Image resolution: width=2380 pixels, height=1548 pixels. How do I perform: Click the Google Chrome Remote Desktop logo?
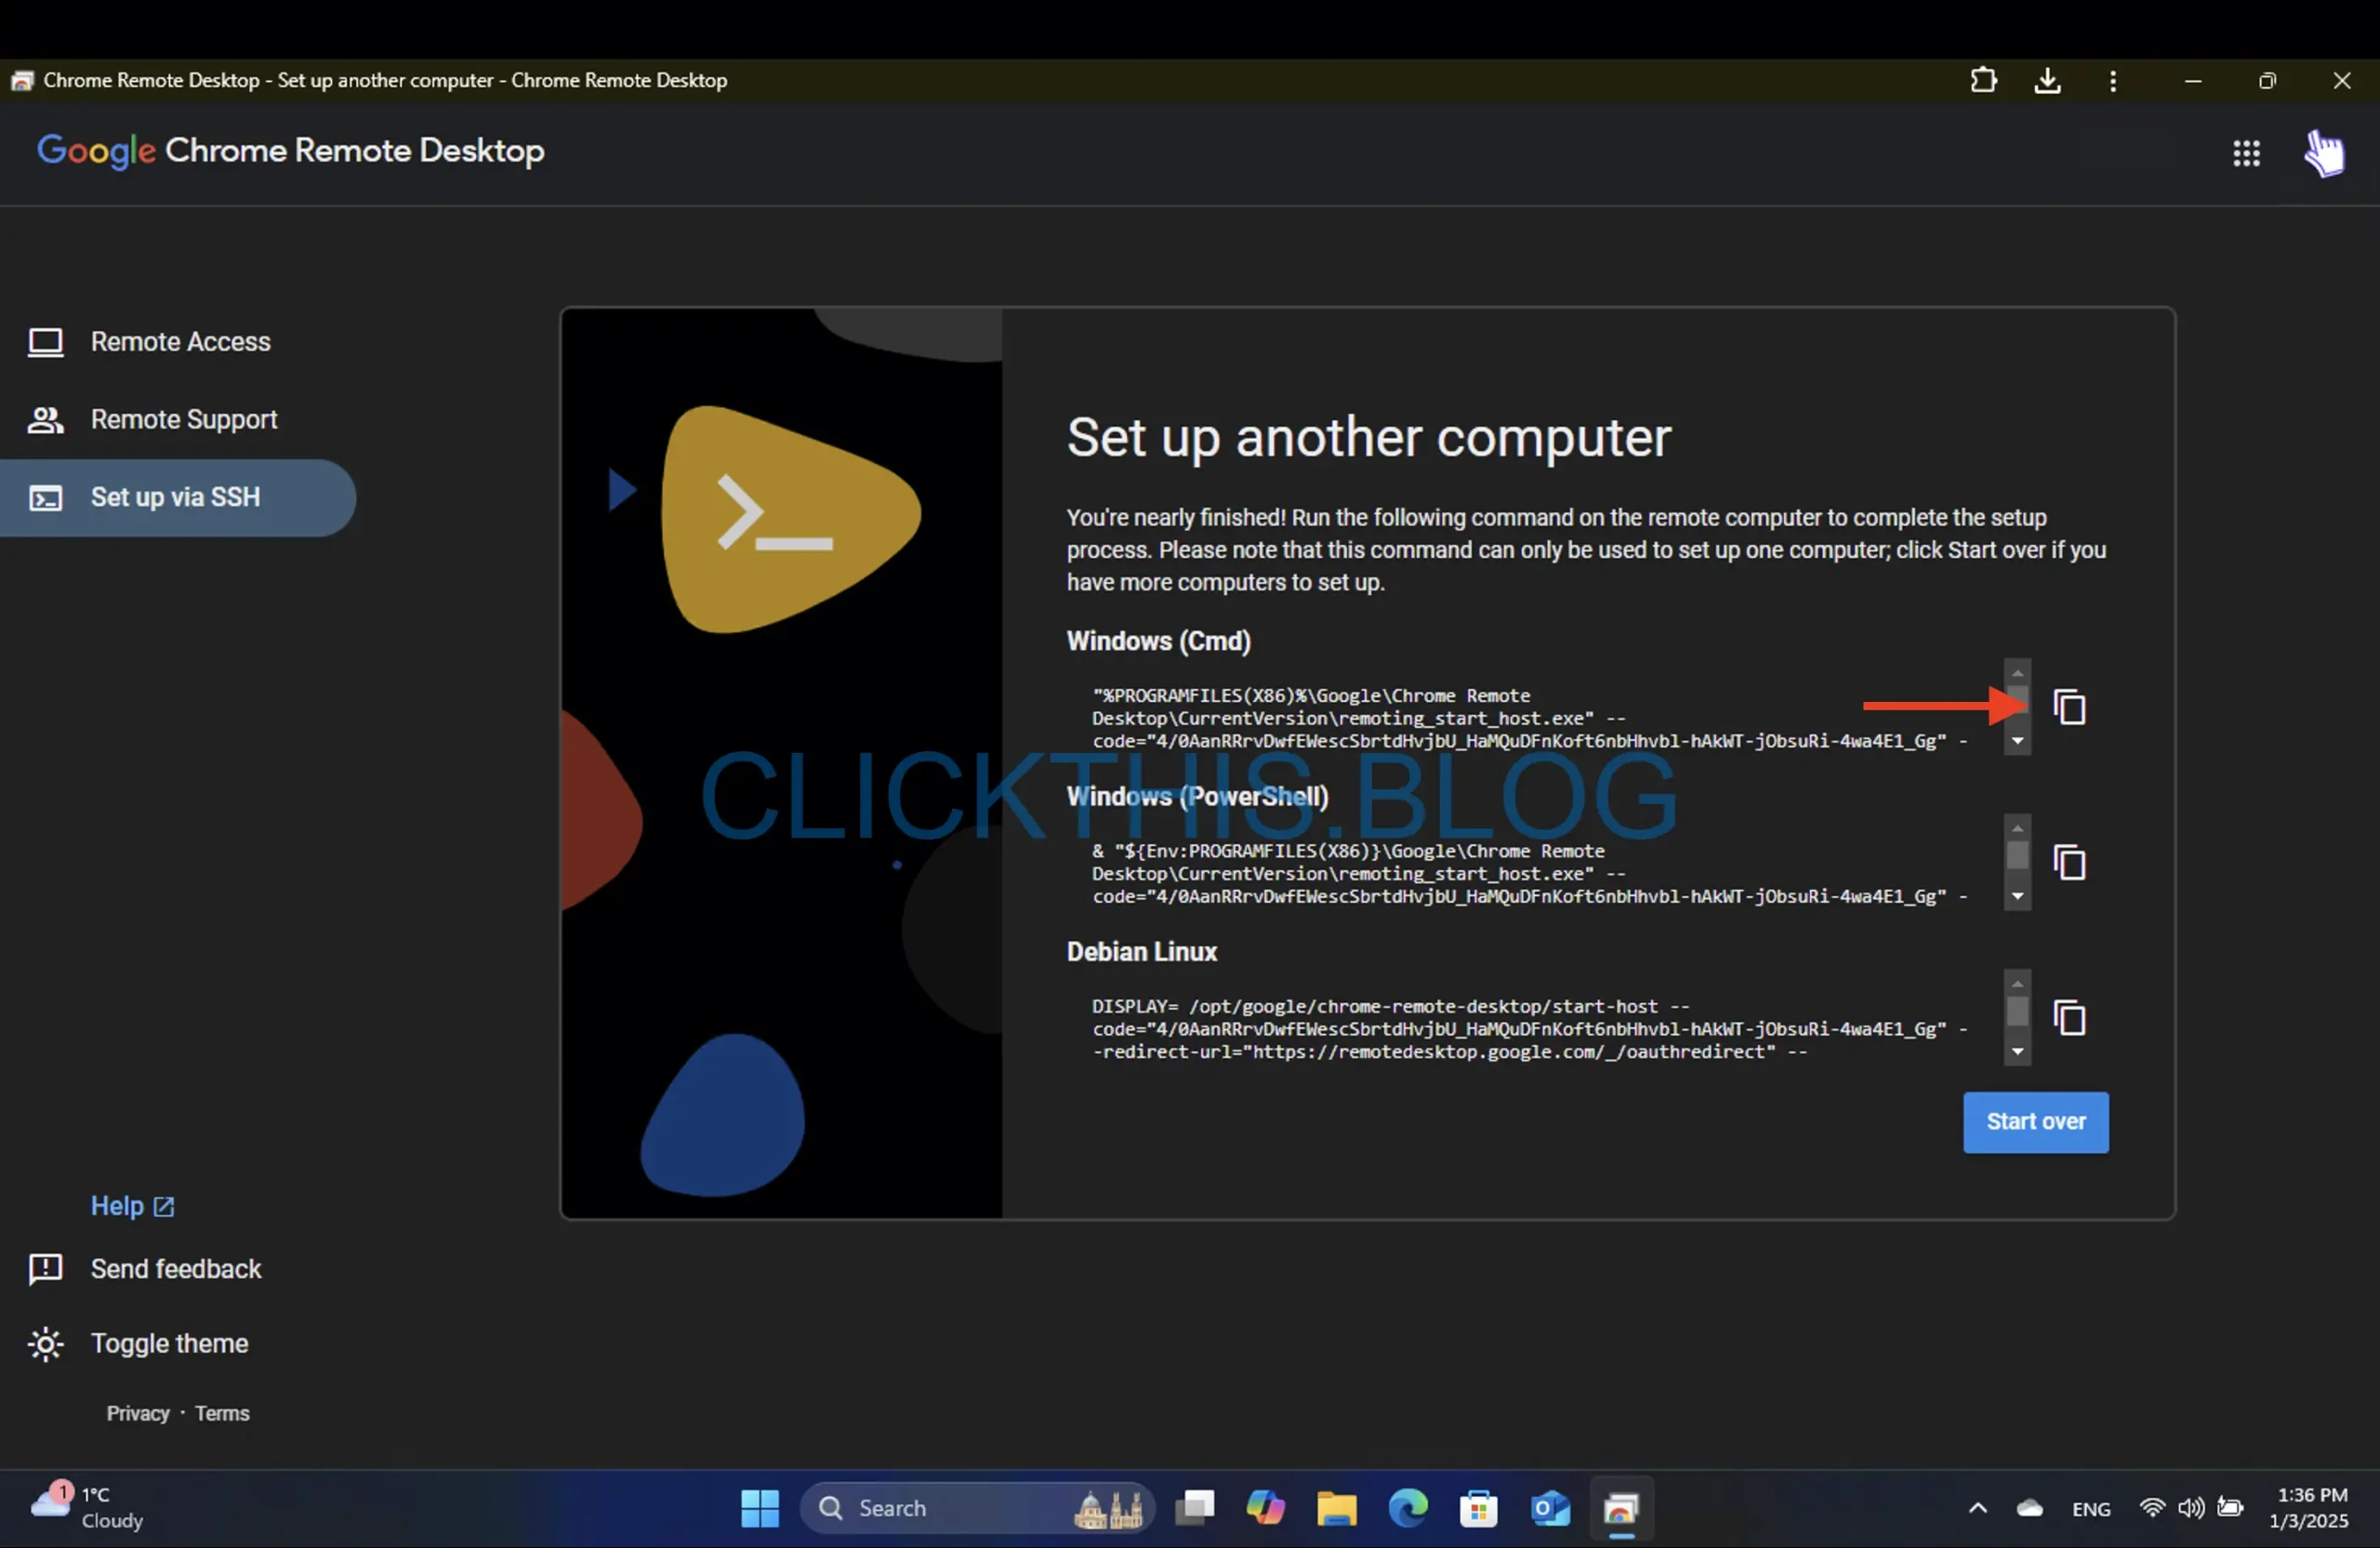coord(291,151)
